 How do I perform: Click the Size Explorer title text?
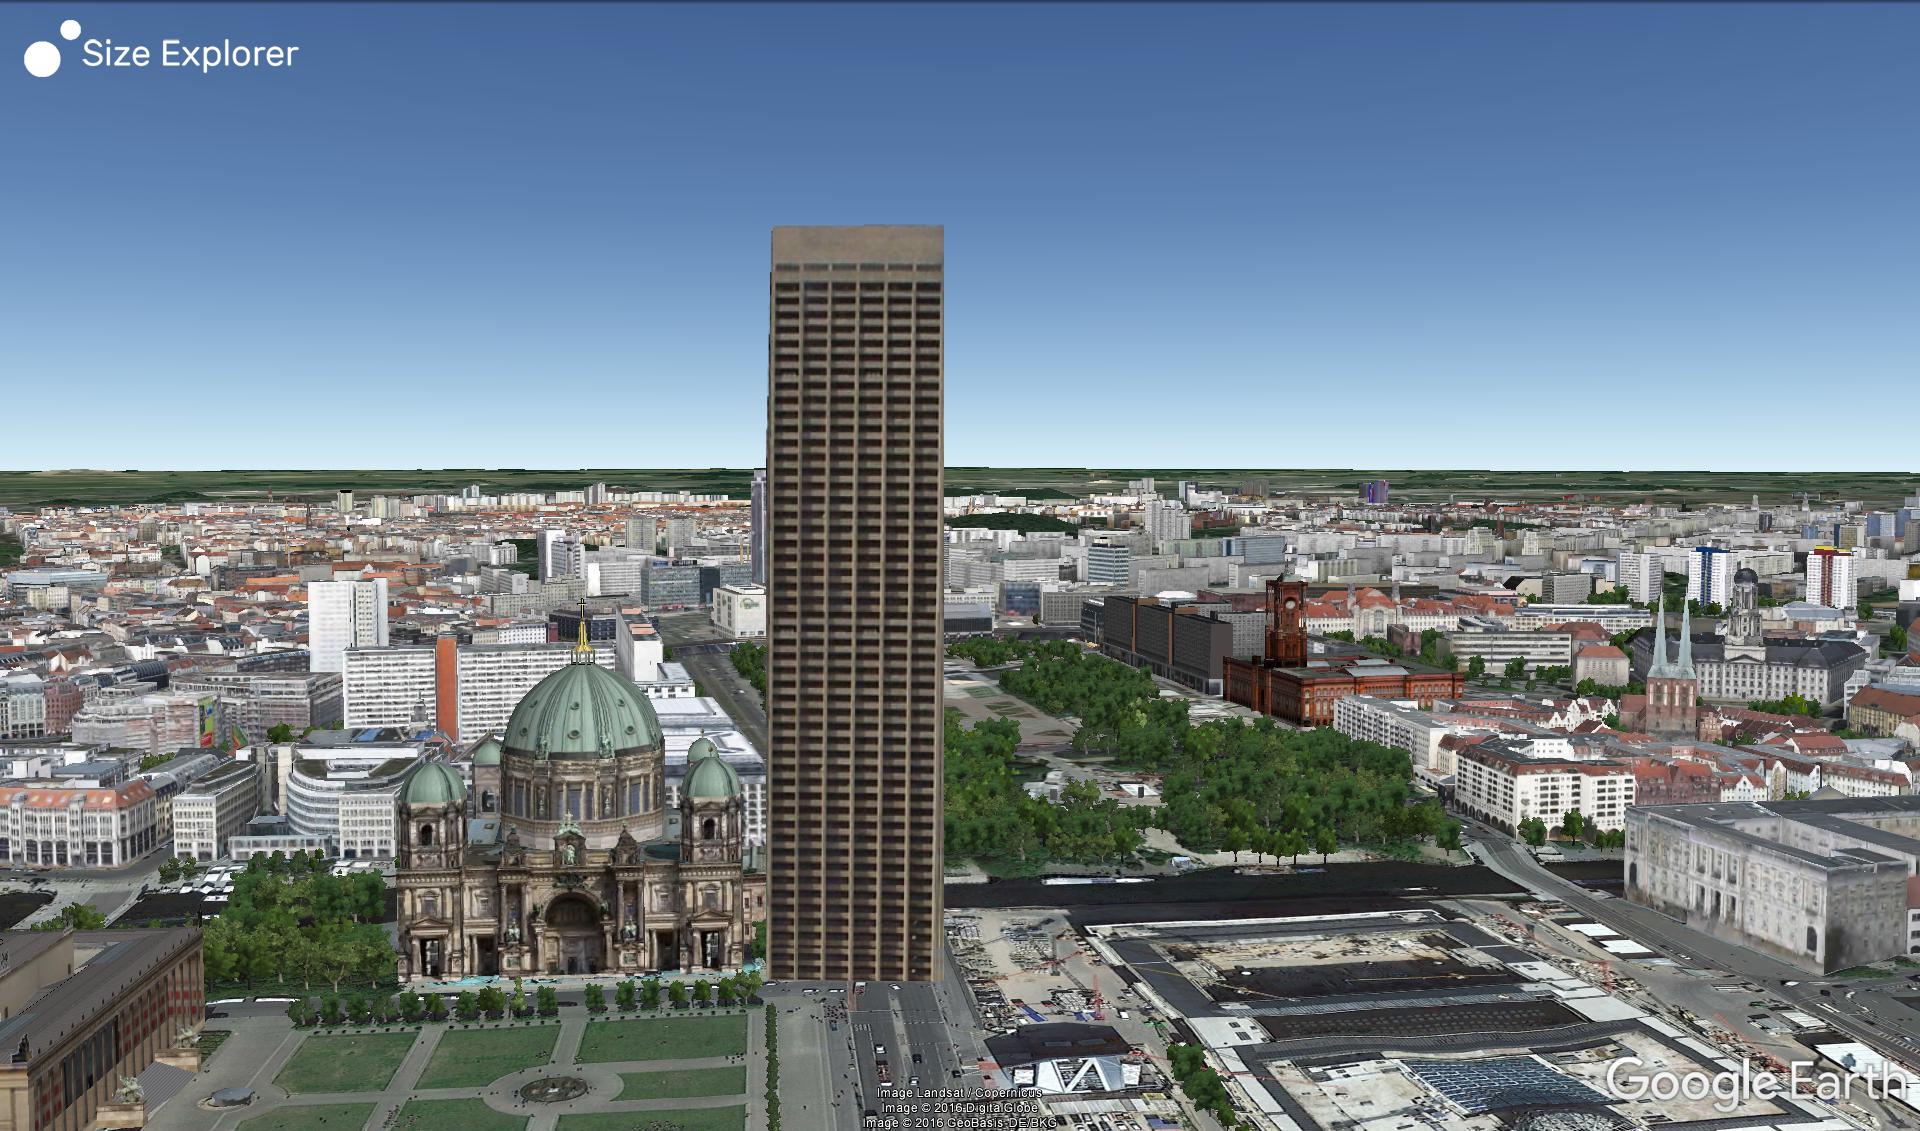190,54
